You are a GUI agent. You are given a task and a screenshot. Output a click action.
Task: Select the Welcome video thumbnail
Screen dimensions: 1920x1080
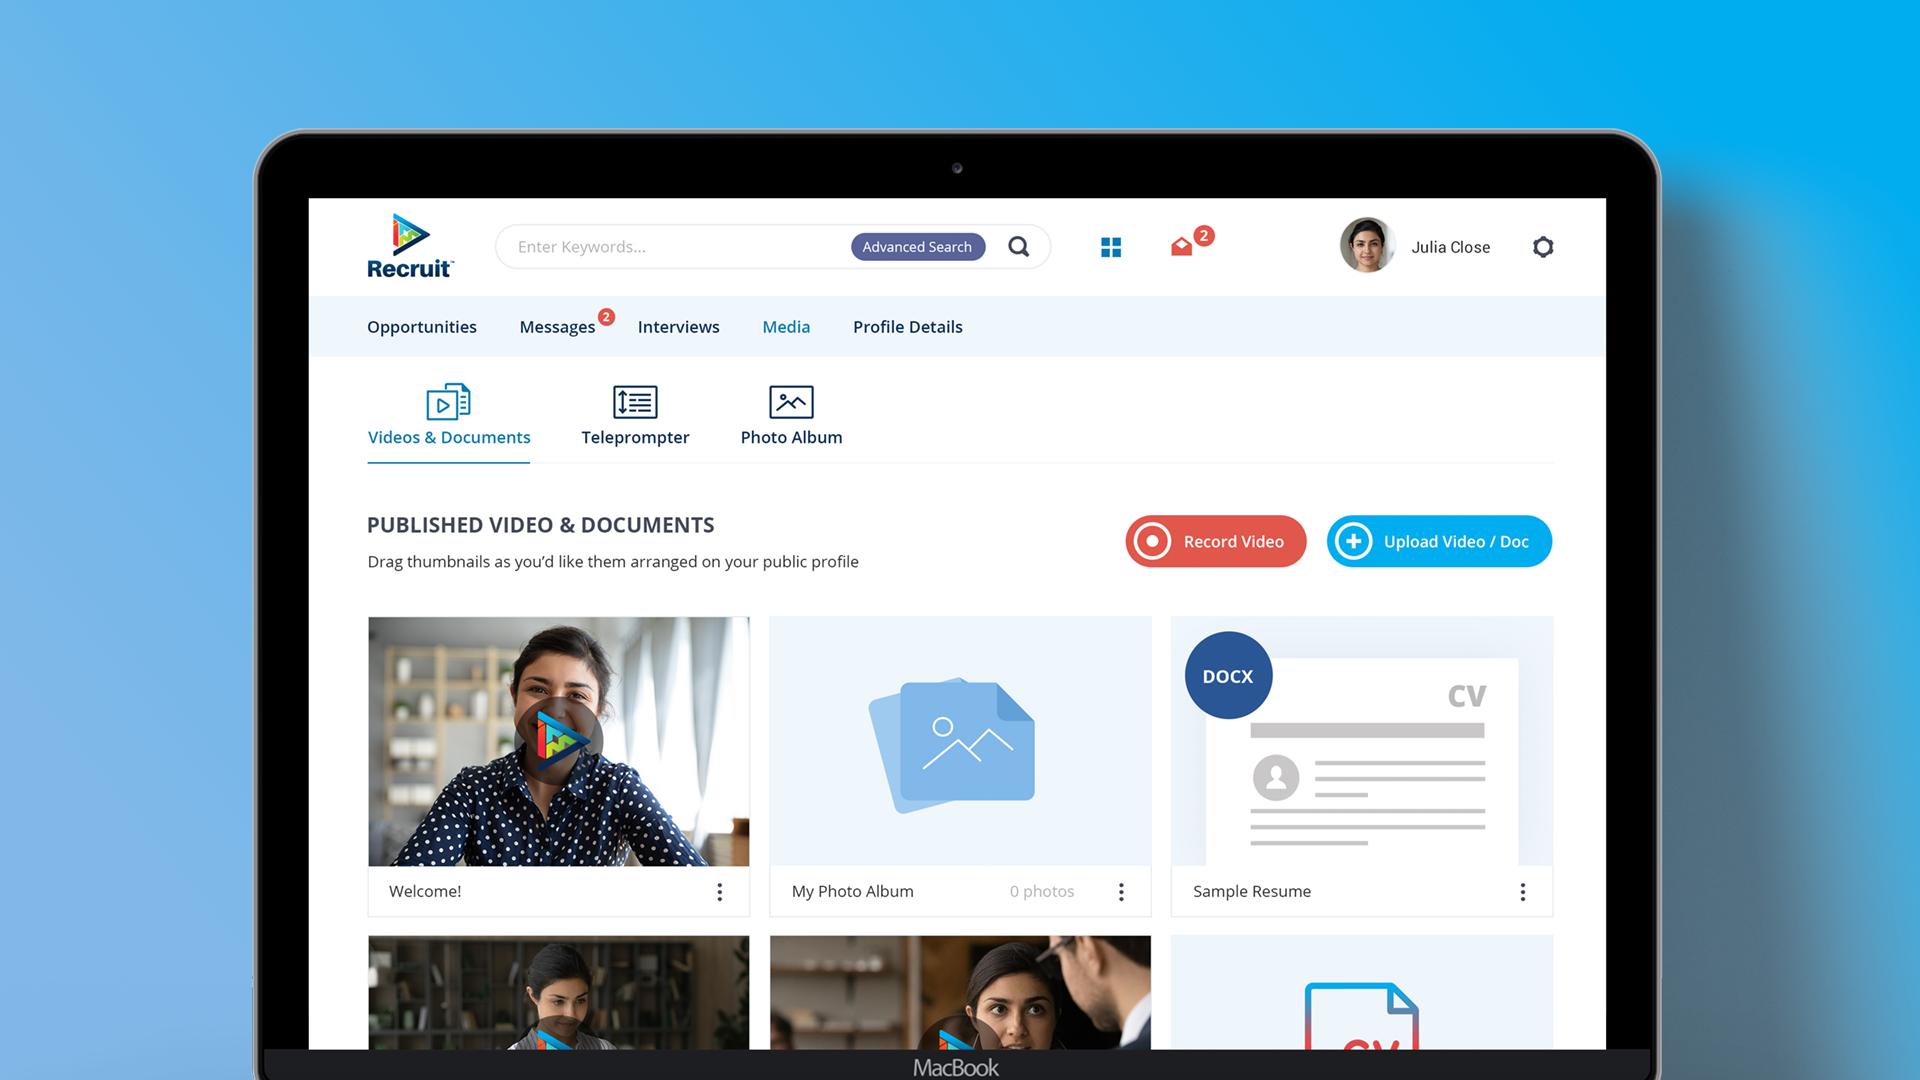[x=559, y=741]
